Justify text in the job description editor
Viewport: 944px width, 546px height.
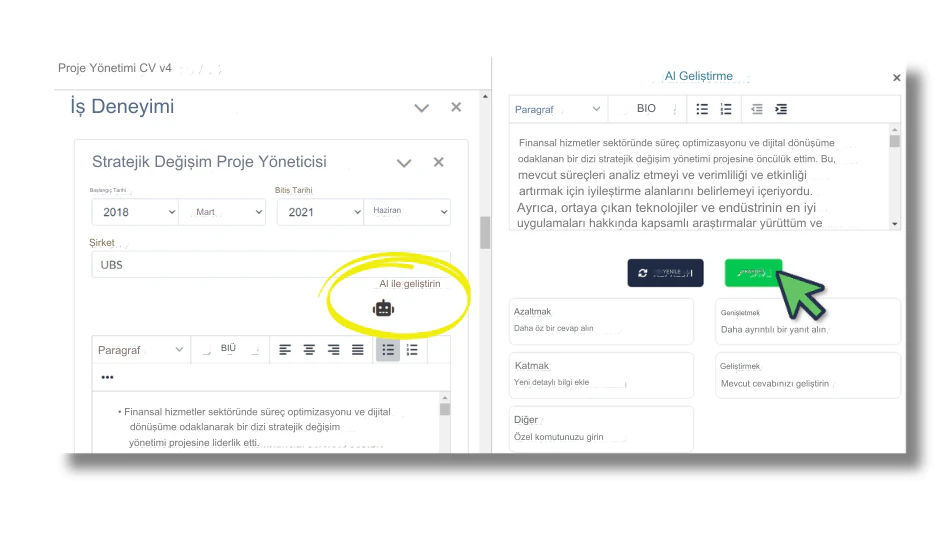pyautogui.click(x=357, y=350)
